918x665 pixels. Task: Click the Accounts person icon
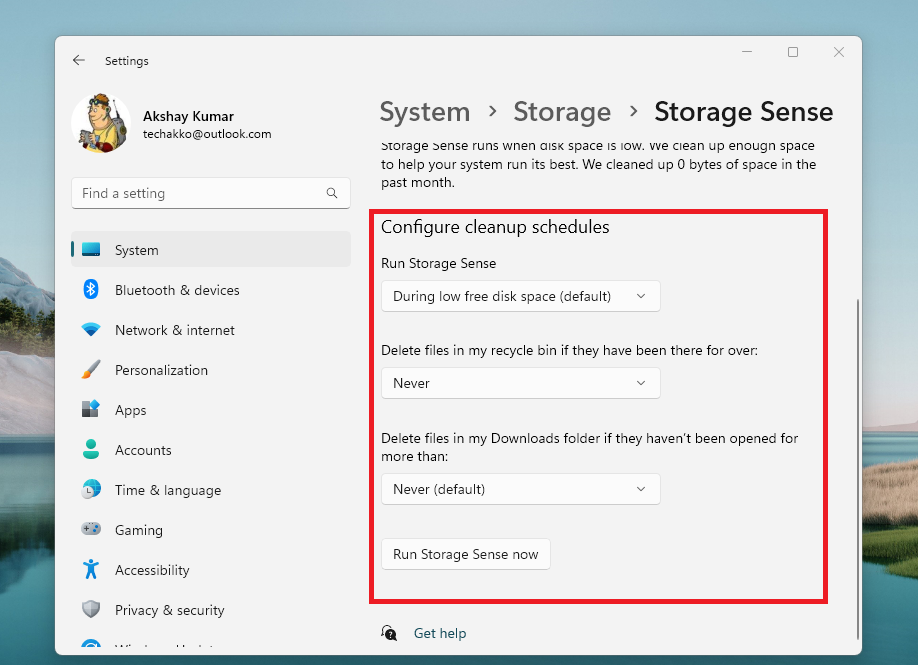click(x=91, y=450)
